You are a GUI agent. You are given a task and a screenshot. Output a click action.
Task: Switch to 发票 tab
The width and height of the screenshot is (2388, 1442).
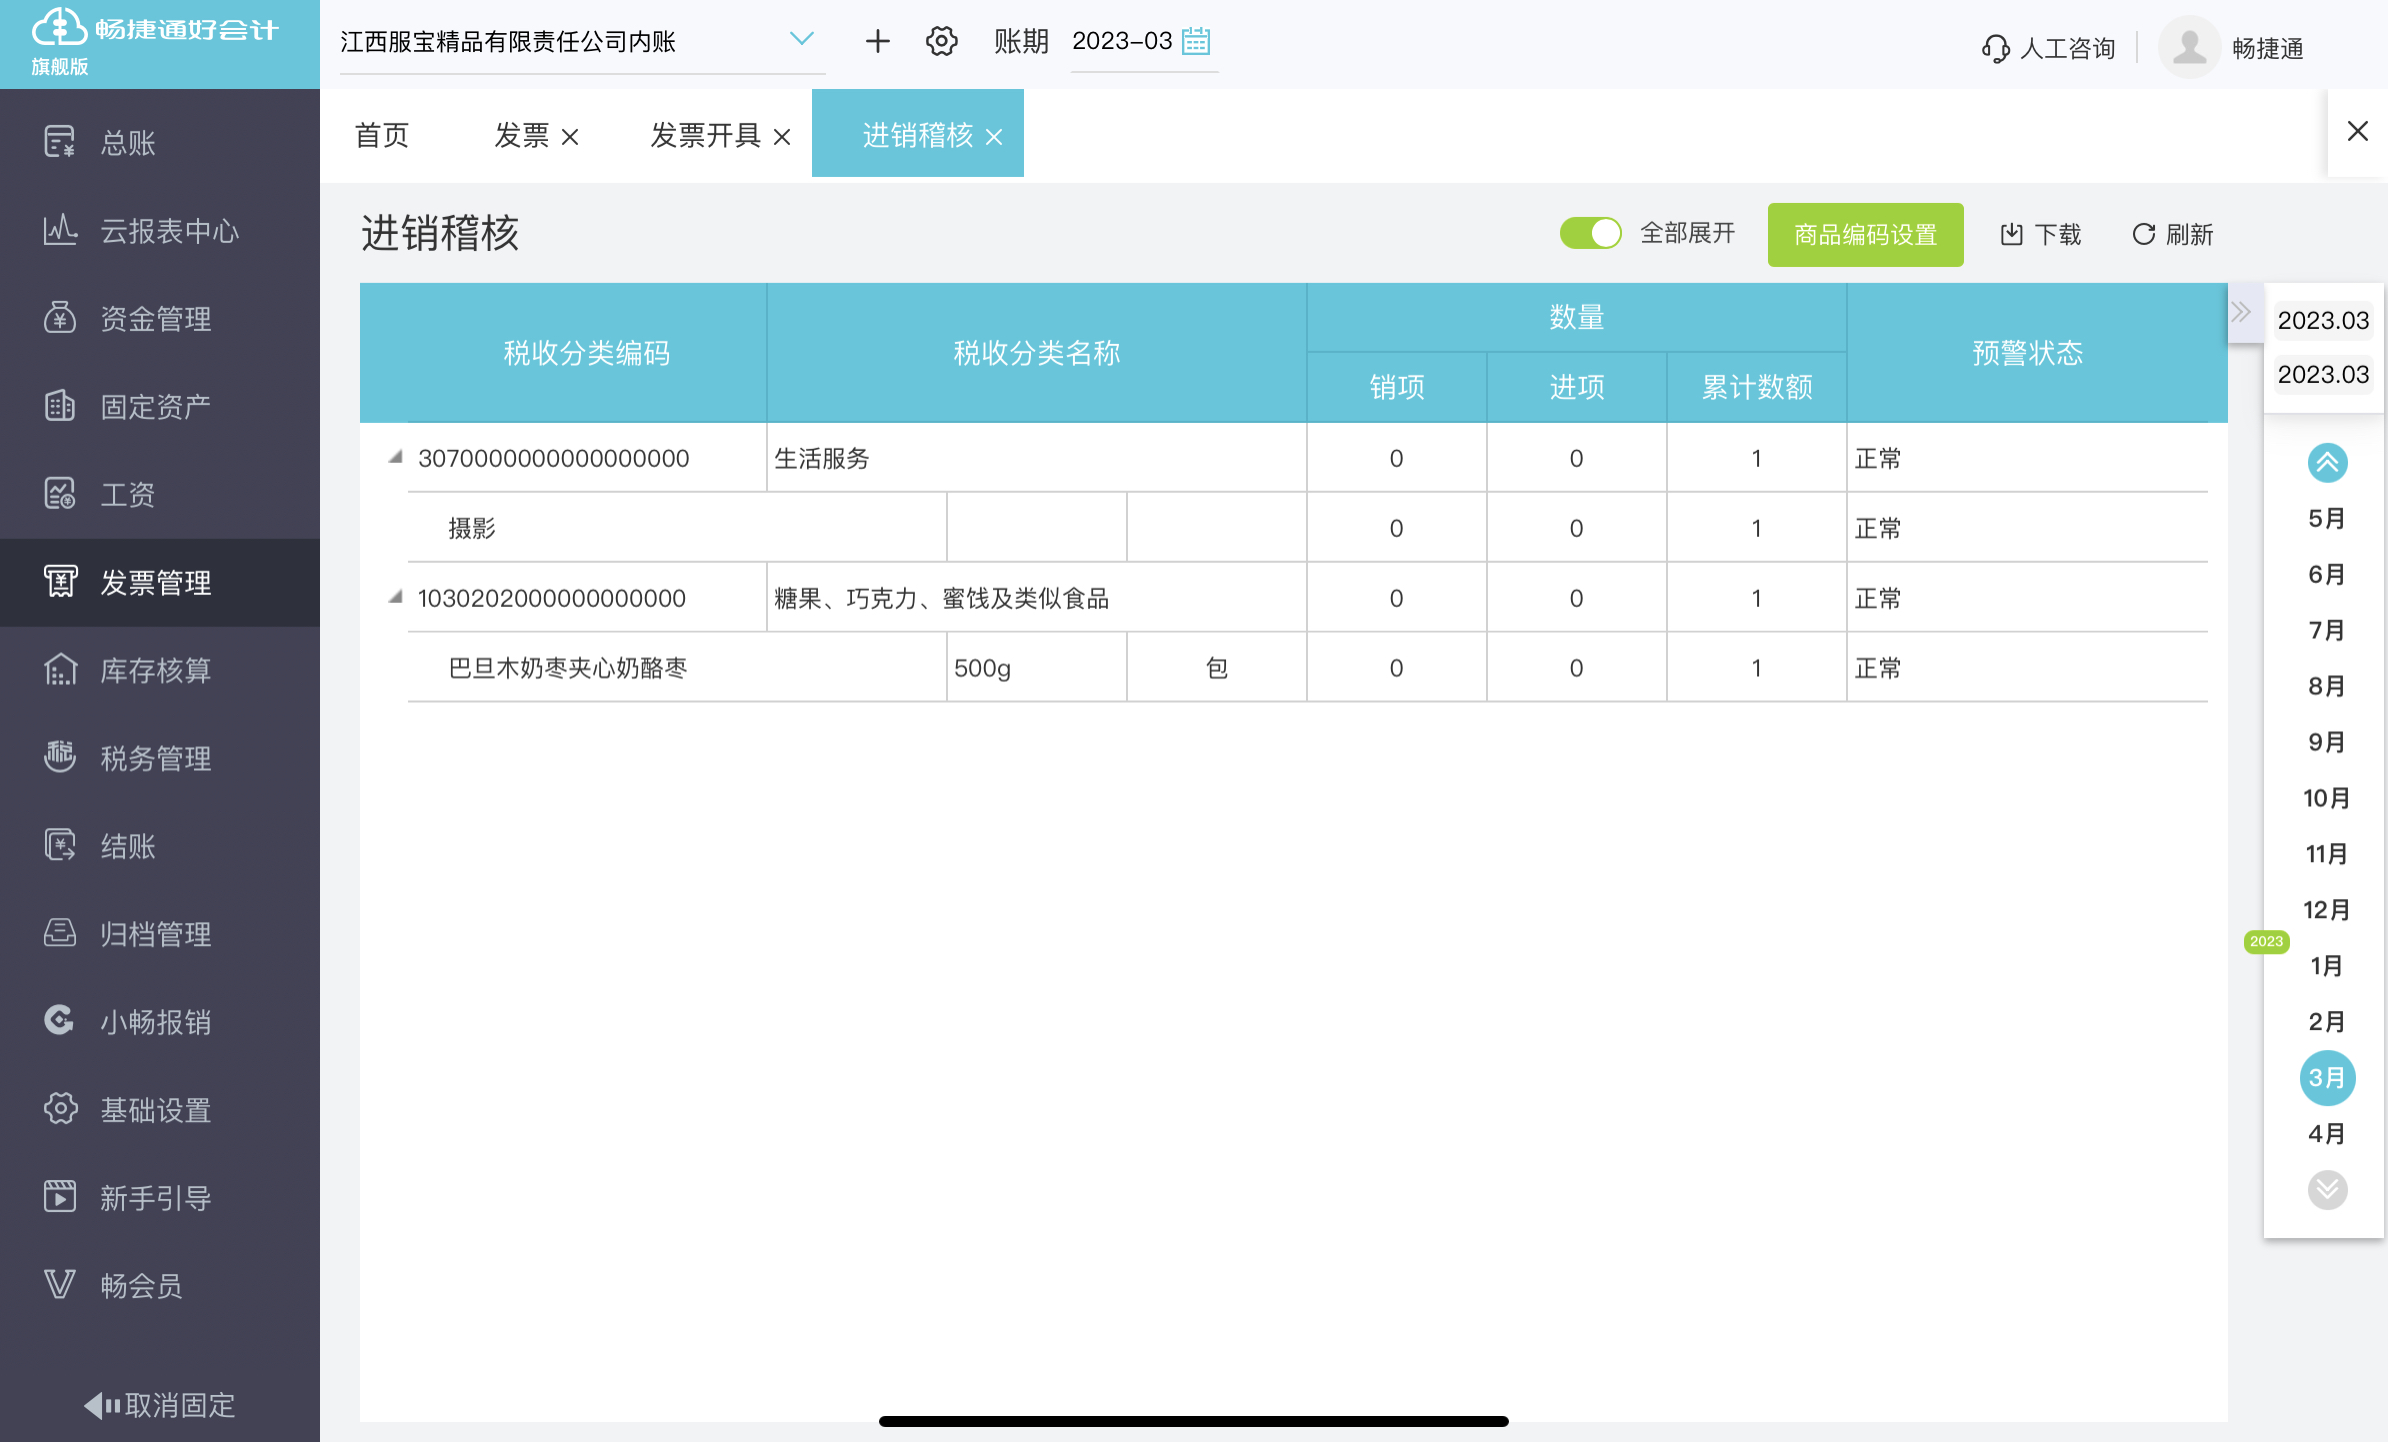520,137
